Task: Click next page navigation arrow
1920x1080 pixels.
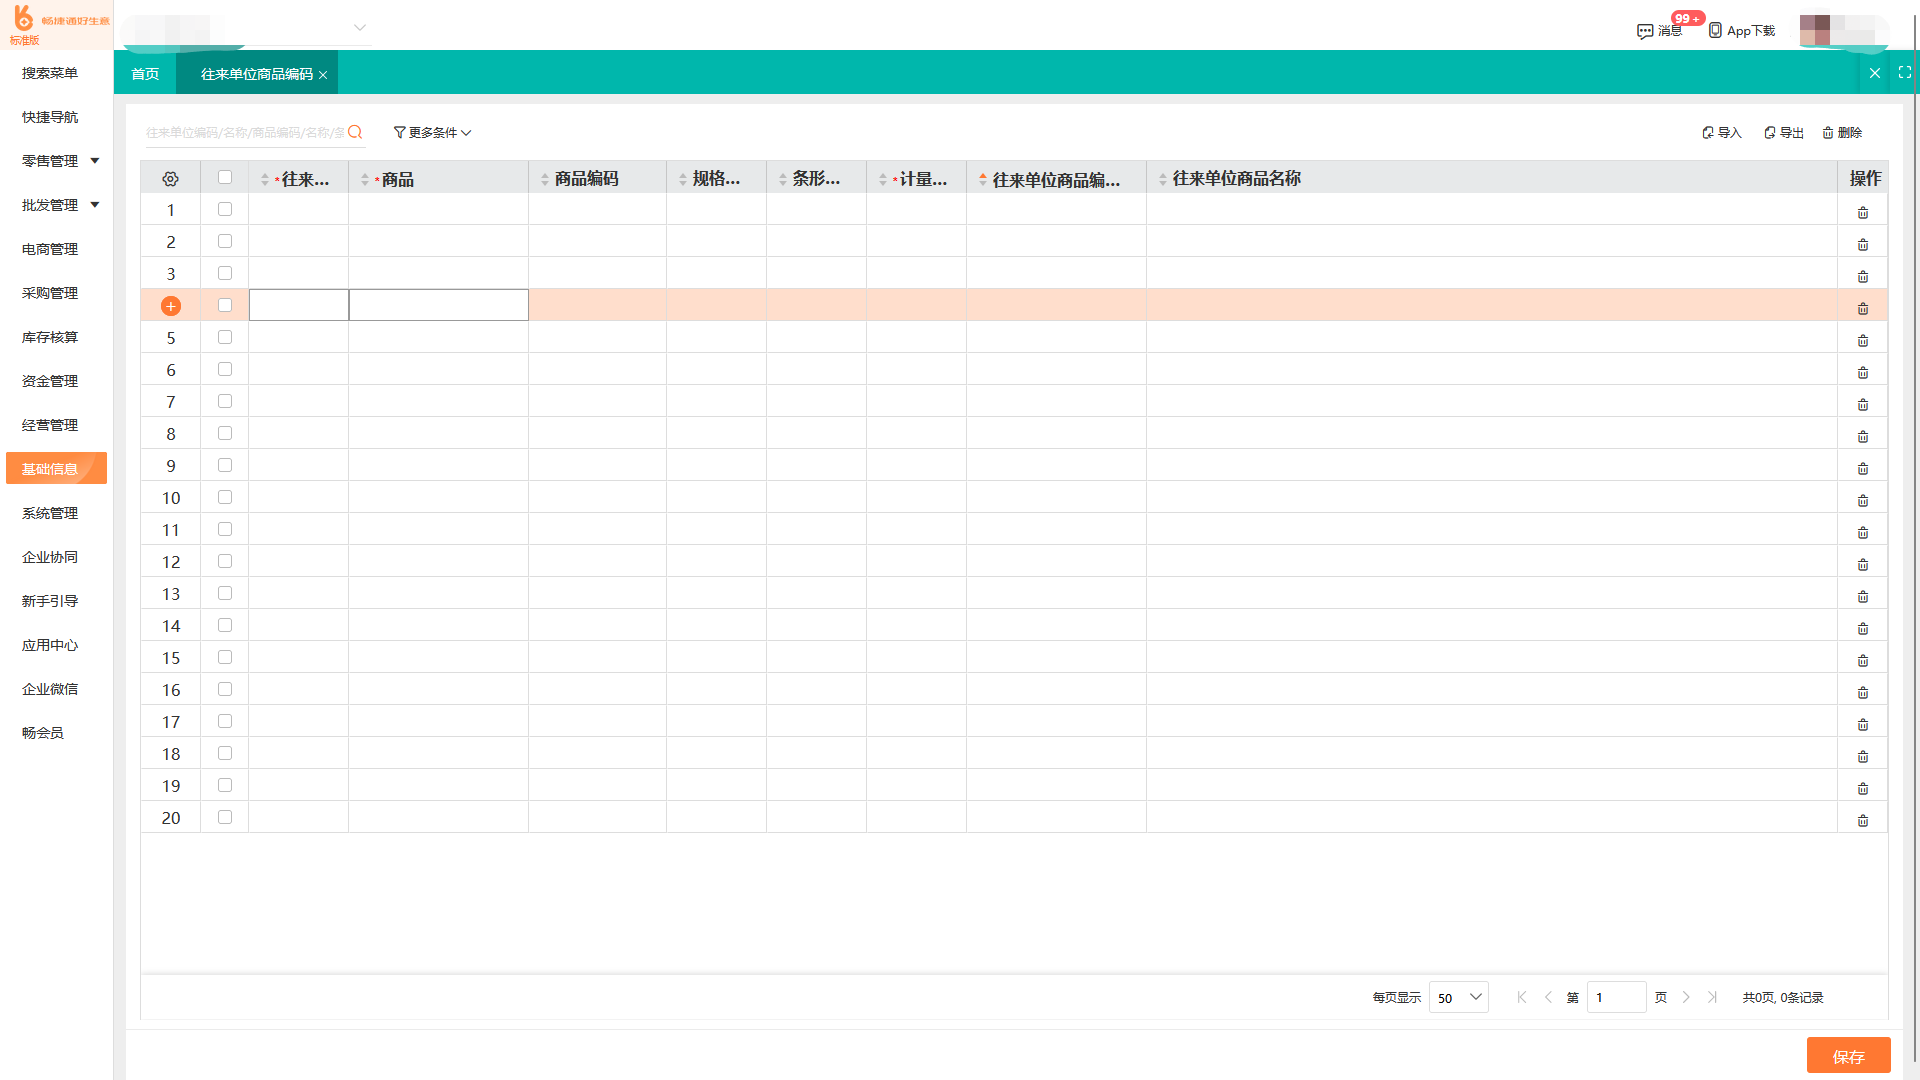Action: pyautogui.click(x=1688, y=997)
